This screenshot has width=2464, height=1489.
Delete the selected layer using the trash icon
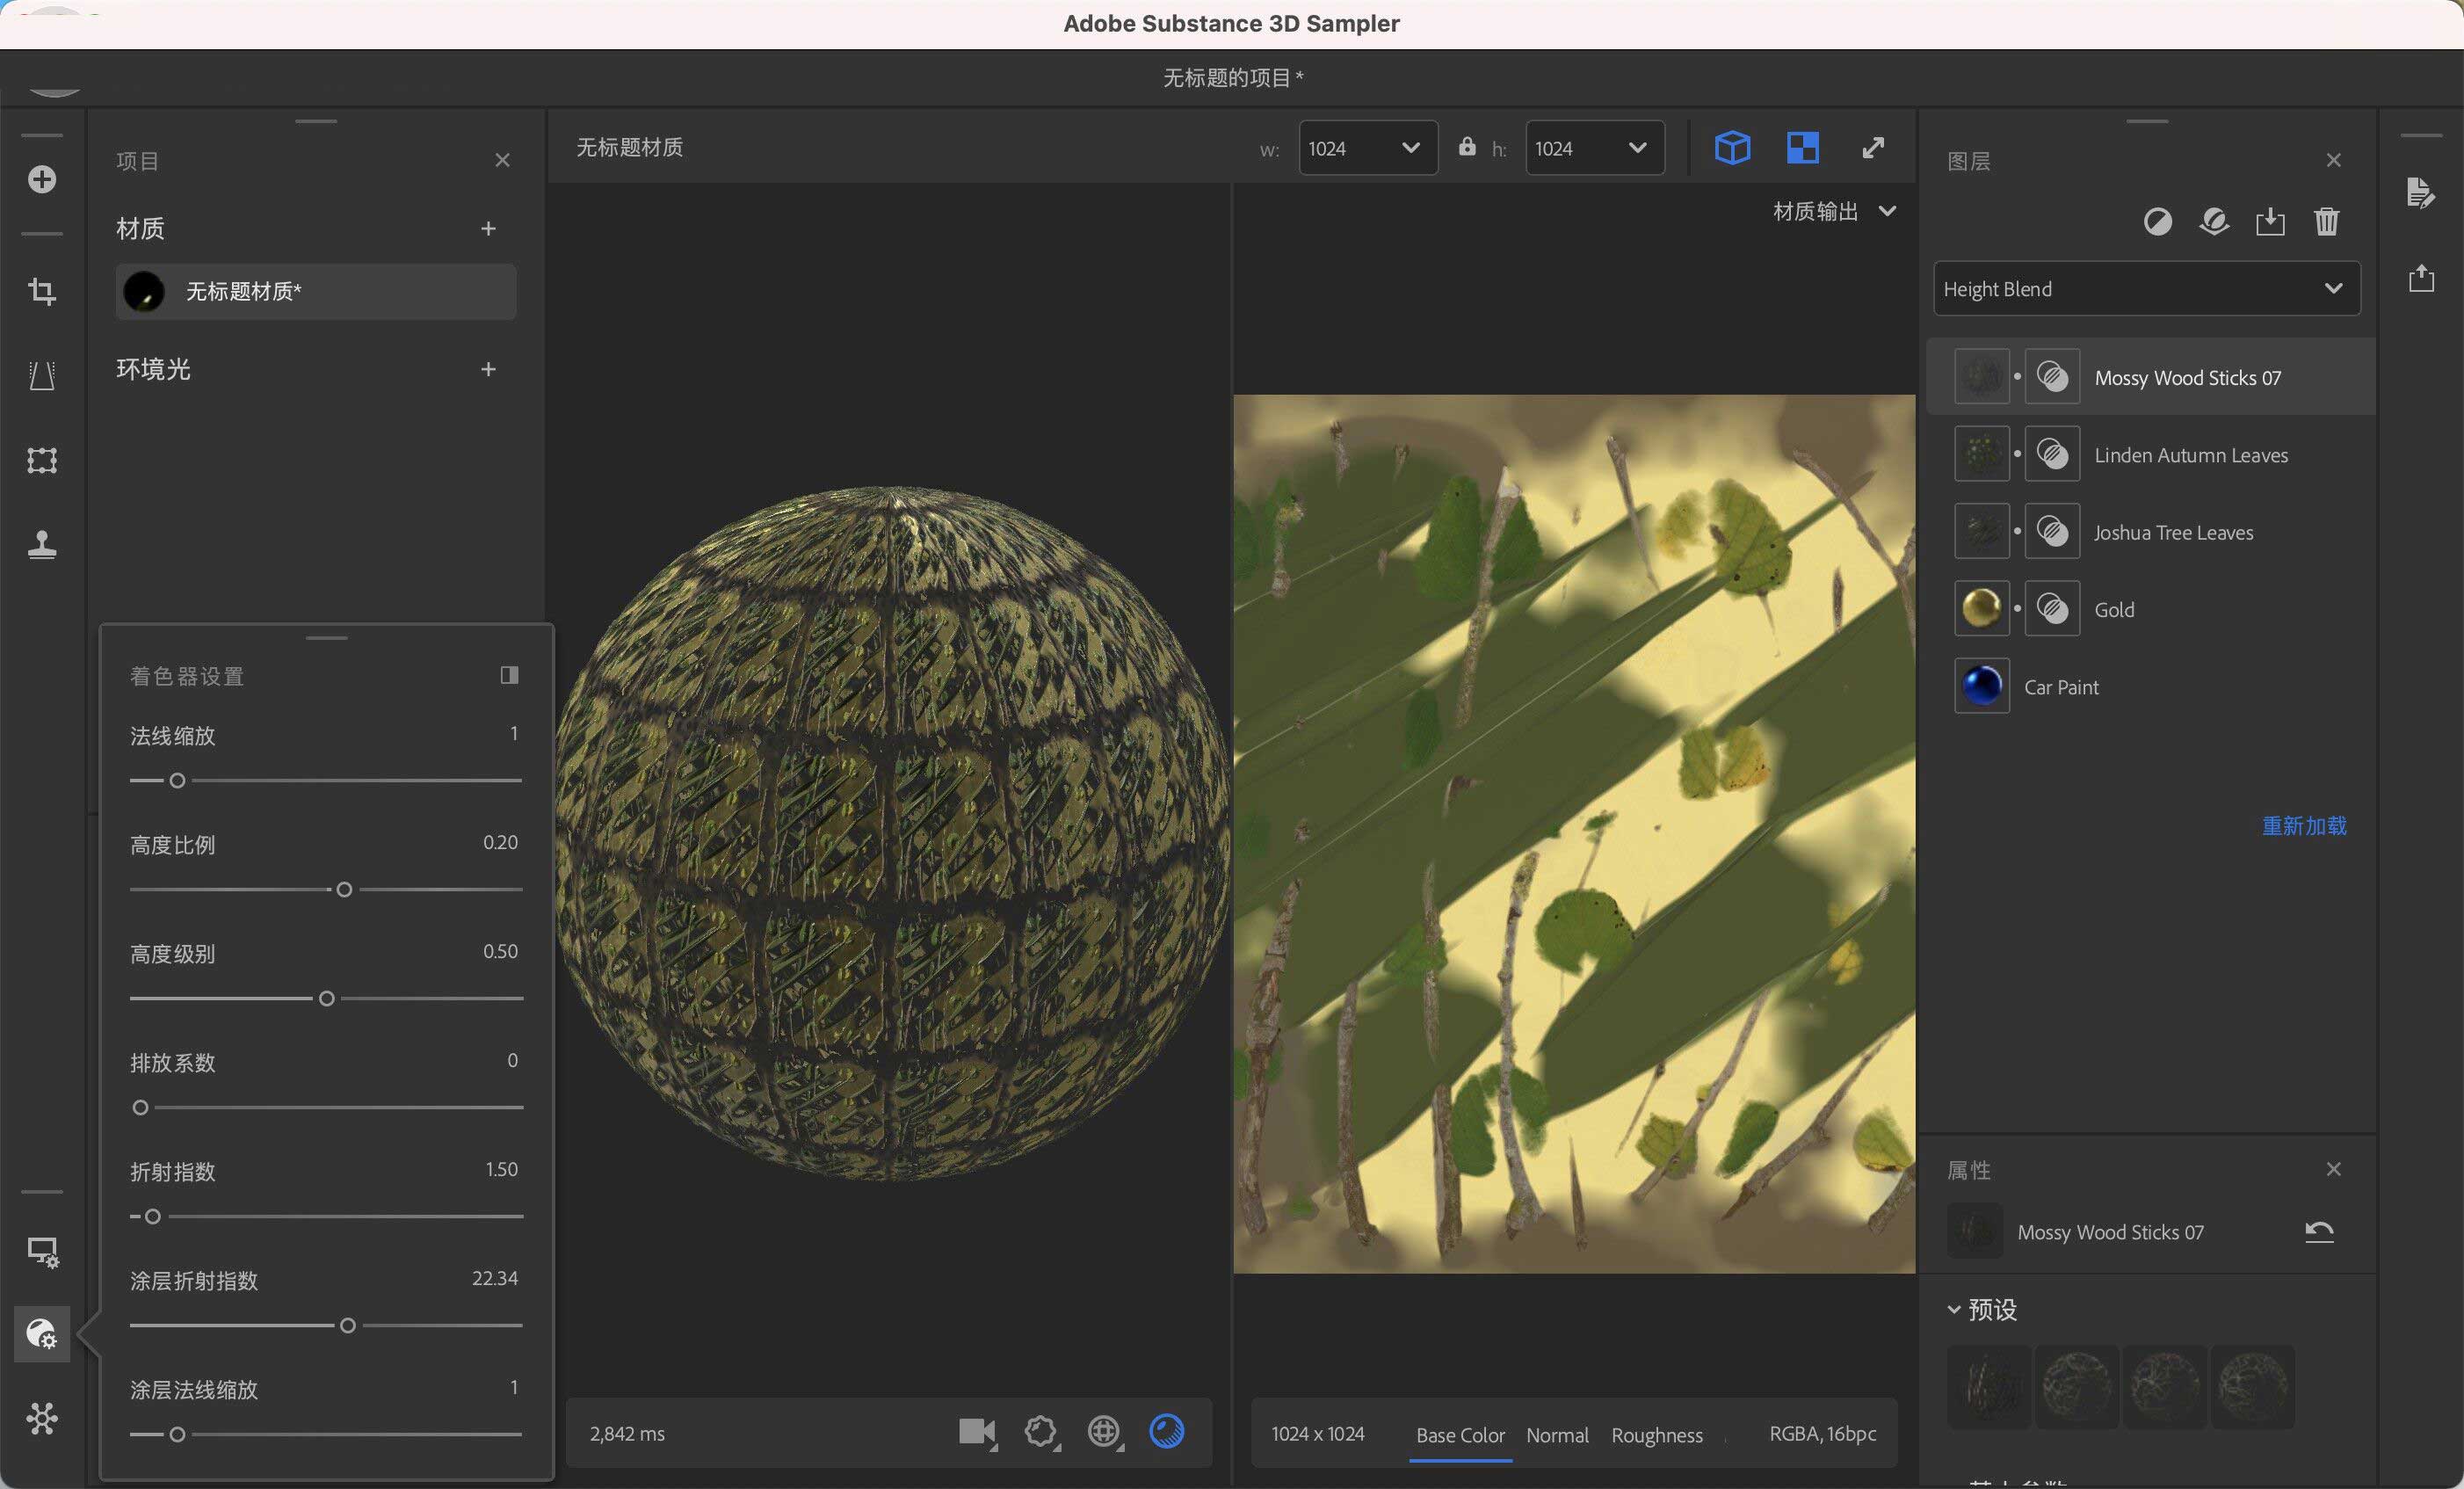pos(2327,221)
